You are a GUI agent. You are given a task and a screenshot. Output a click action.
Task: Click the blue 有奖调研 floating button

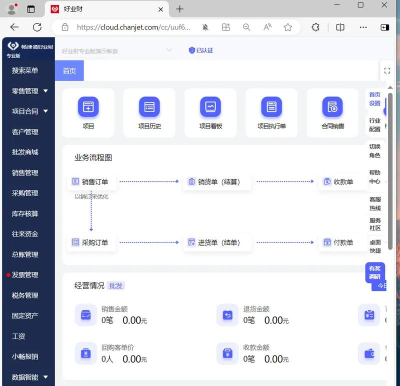point(375,272)
